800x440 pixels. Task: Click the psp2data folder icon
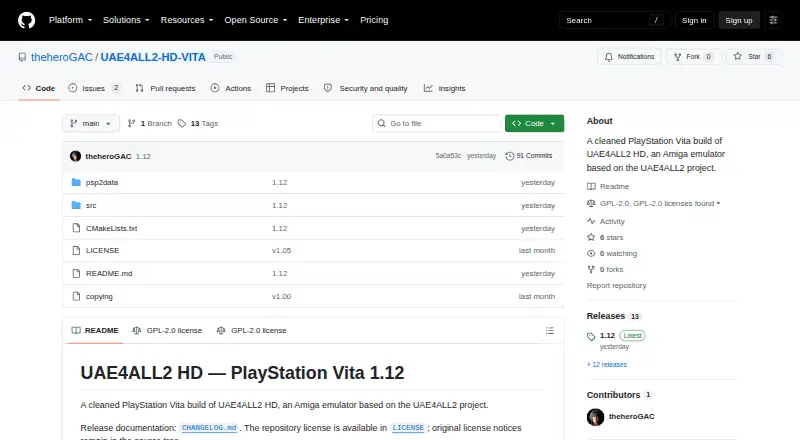coord(77,182)
